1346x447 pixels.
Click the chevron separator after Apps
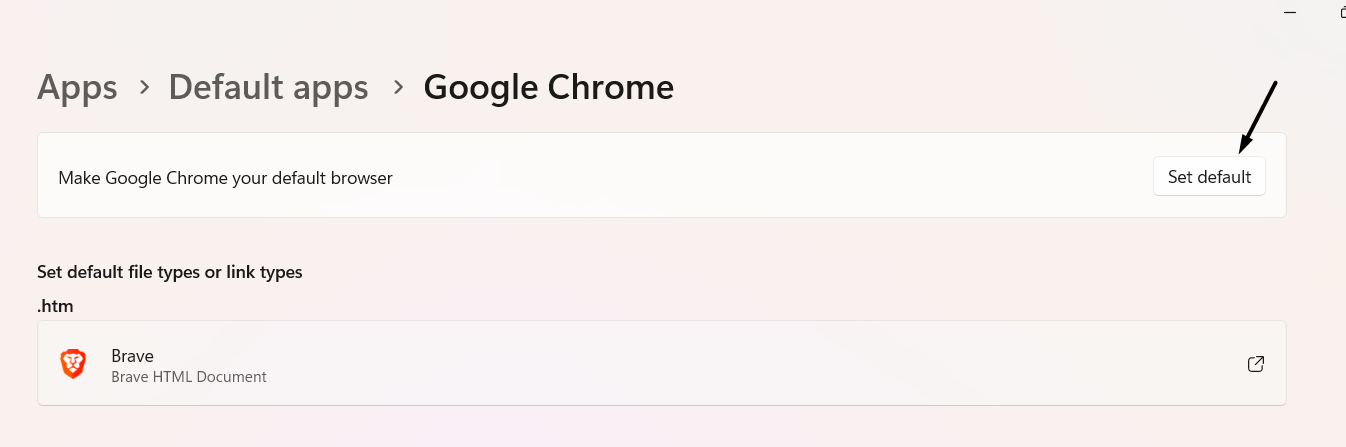pos(144,87)
